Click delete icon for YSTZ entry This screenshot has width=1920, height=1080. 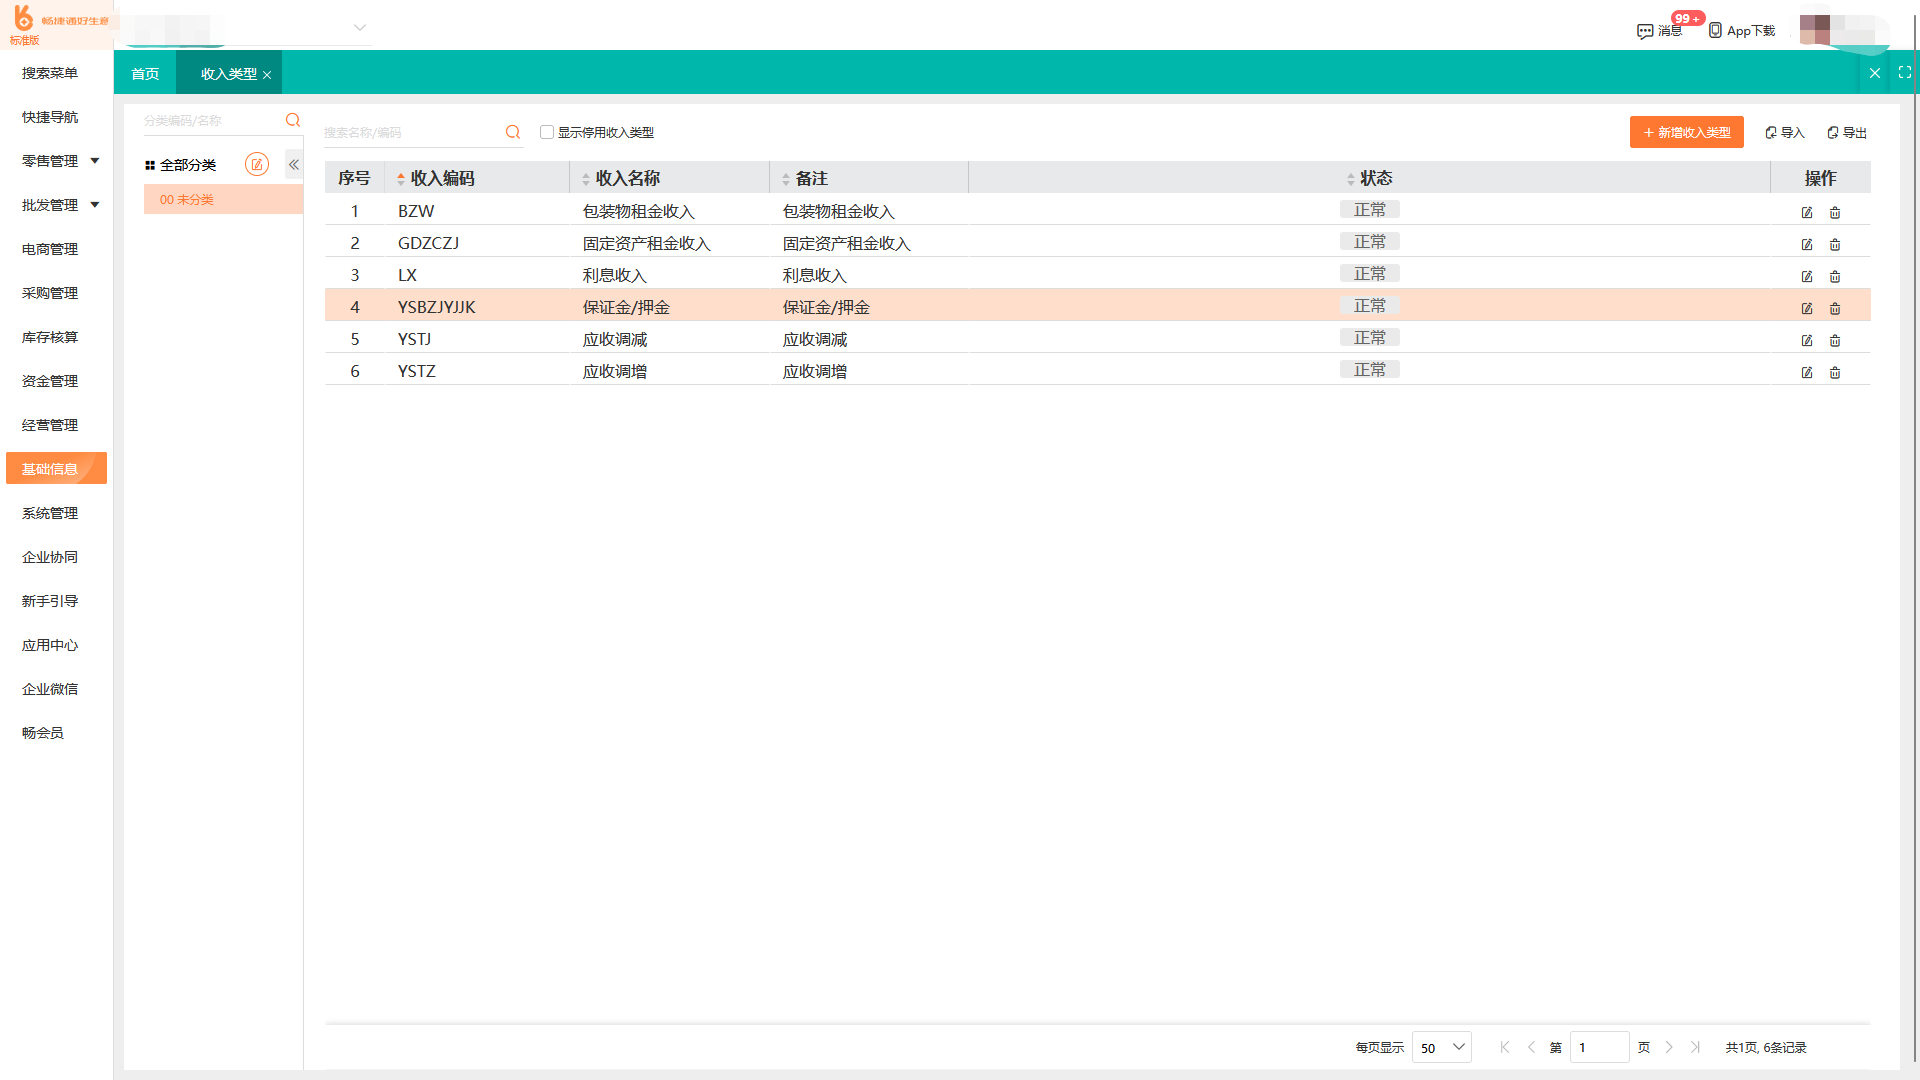(1834, 371)
